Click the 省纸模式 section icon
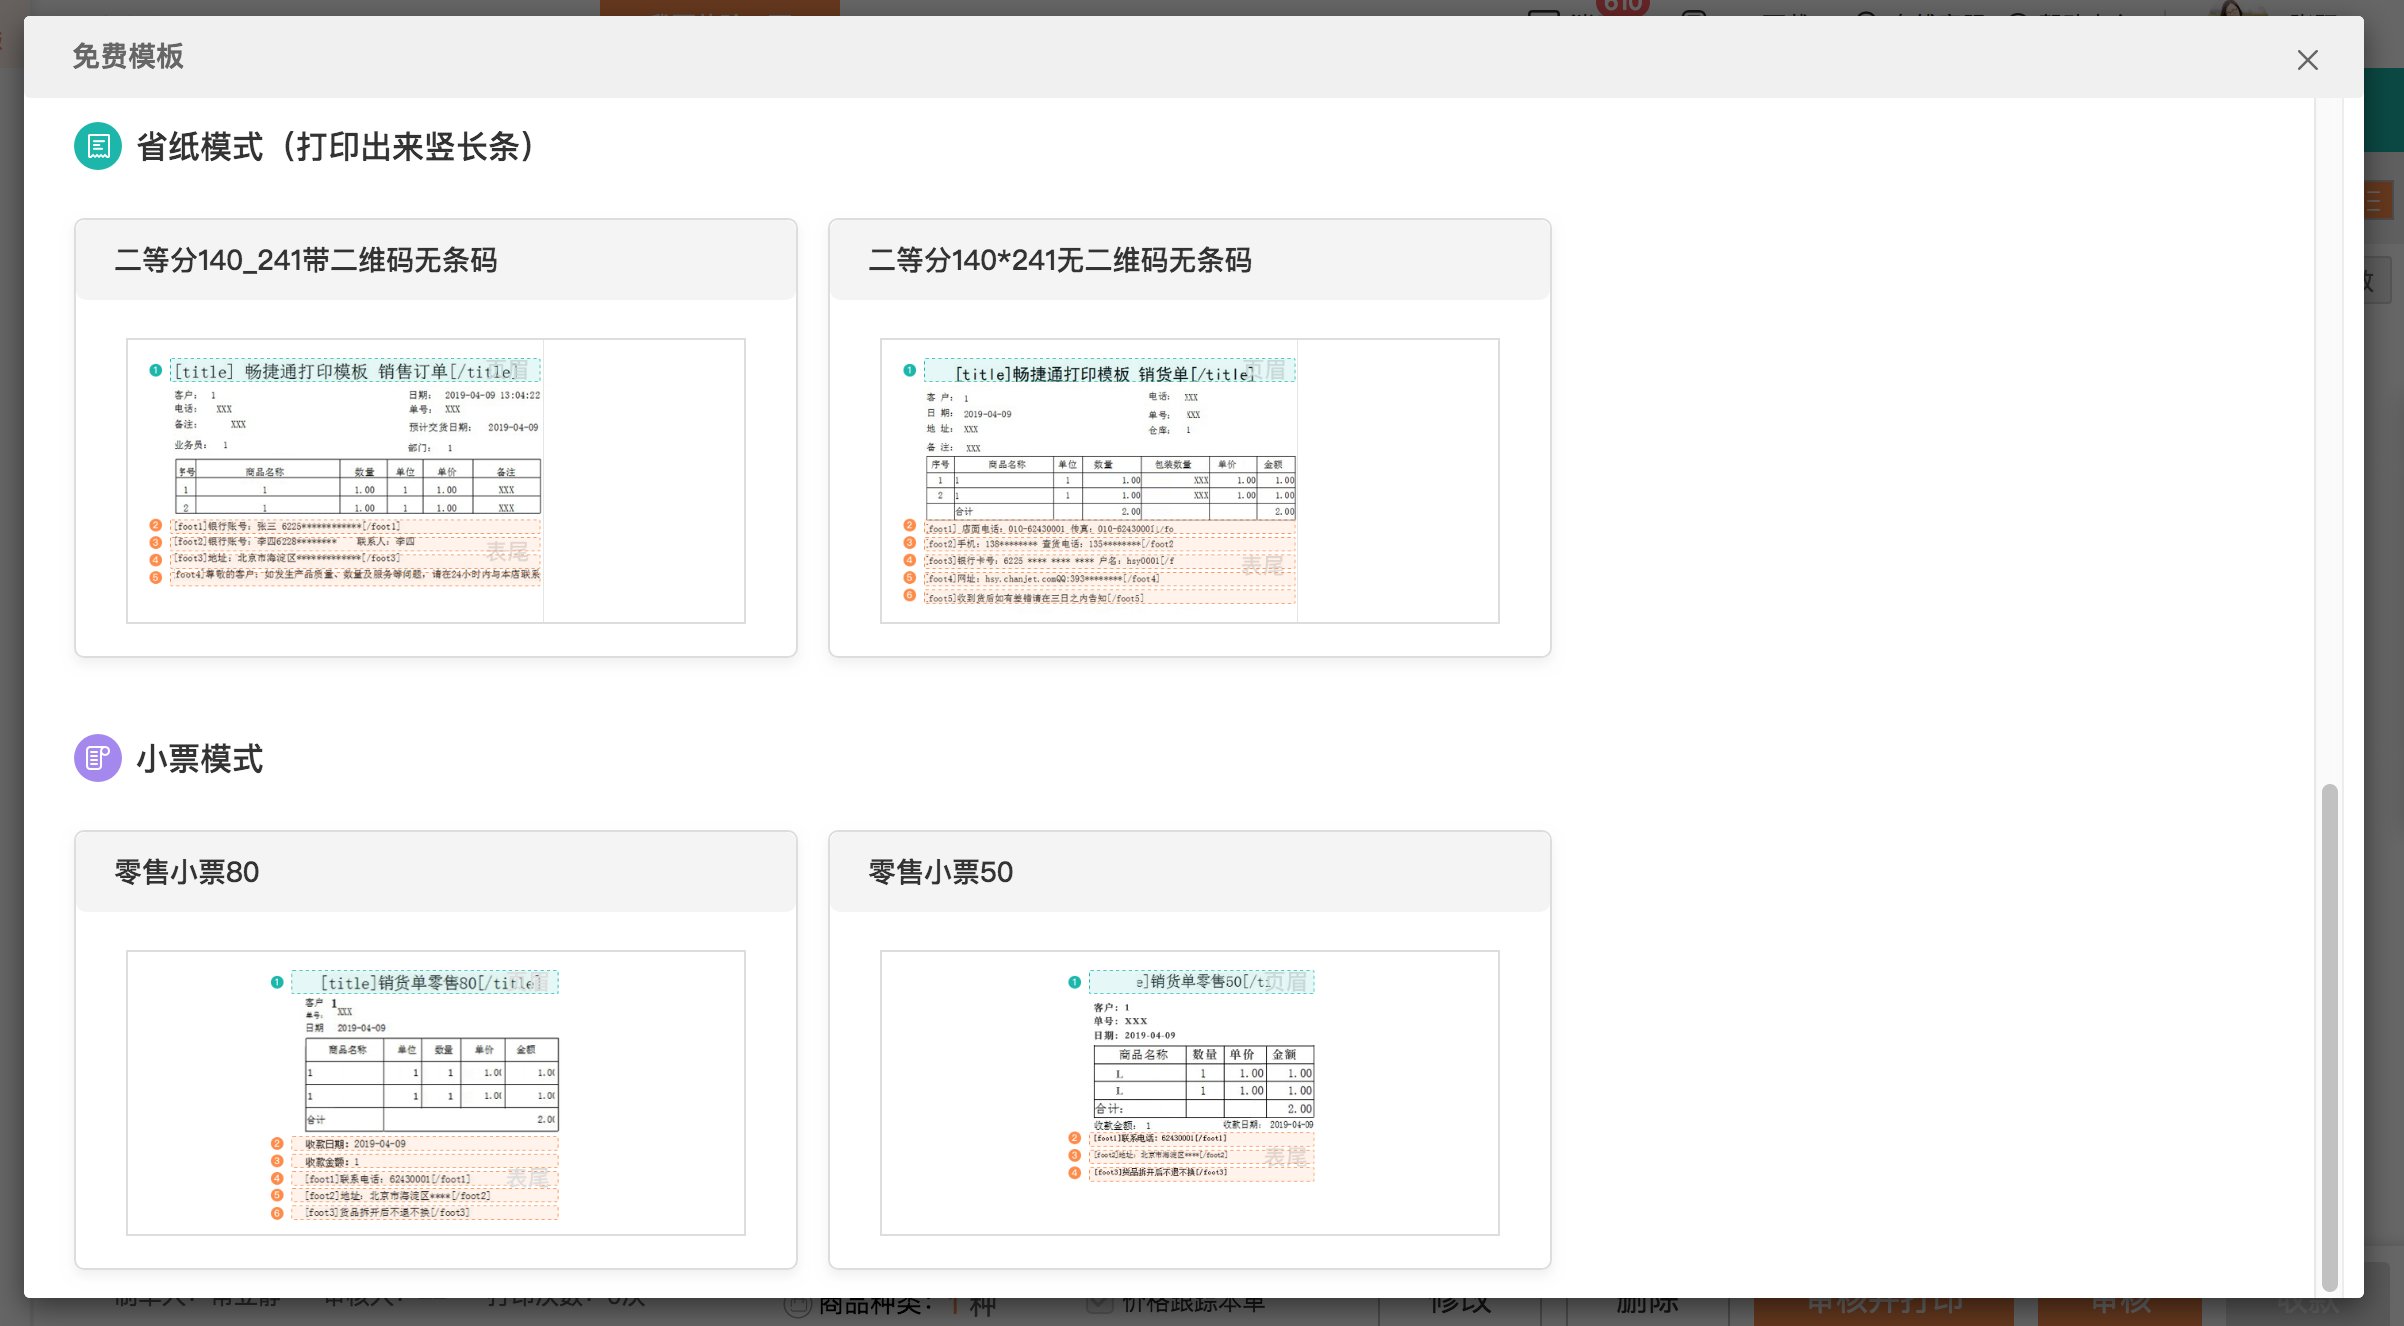Screen dimensions: 2404x1326 (96, 147)
